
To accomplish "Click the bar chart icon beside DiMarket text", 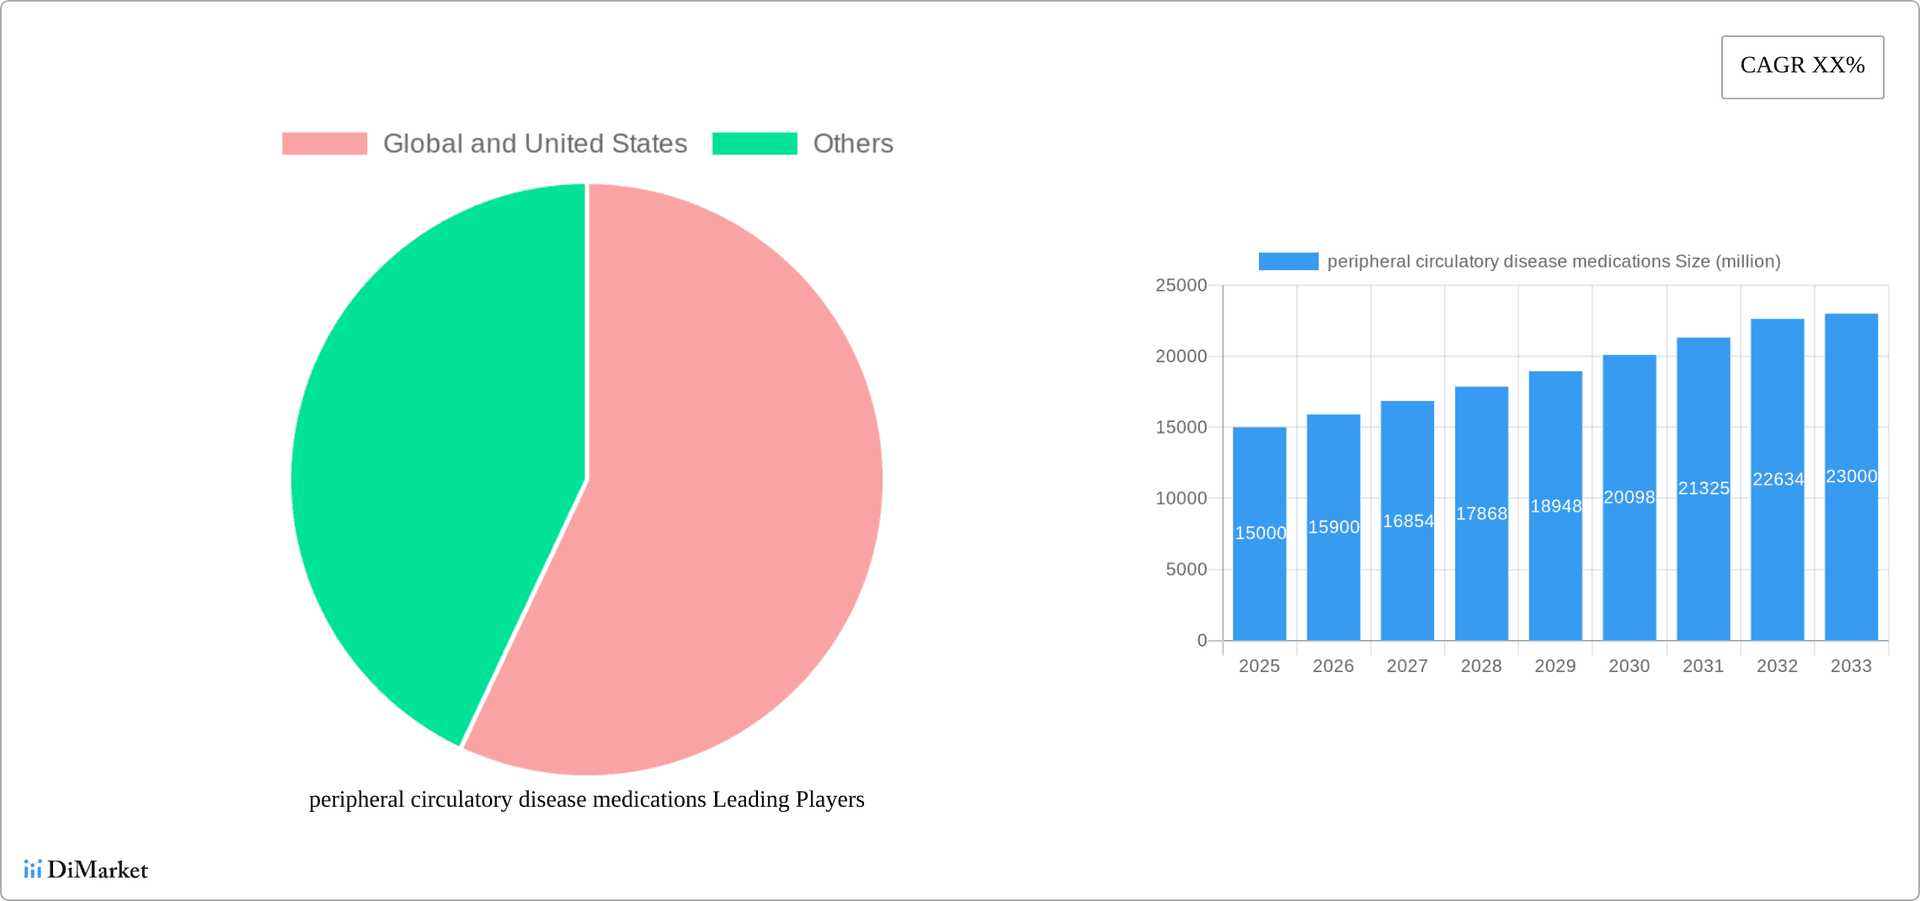I will tap(34, 869).
